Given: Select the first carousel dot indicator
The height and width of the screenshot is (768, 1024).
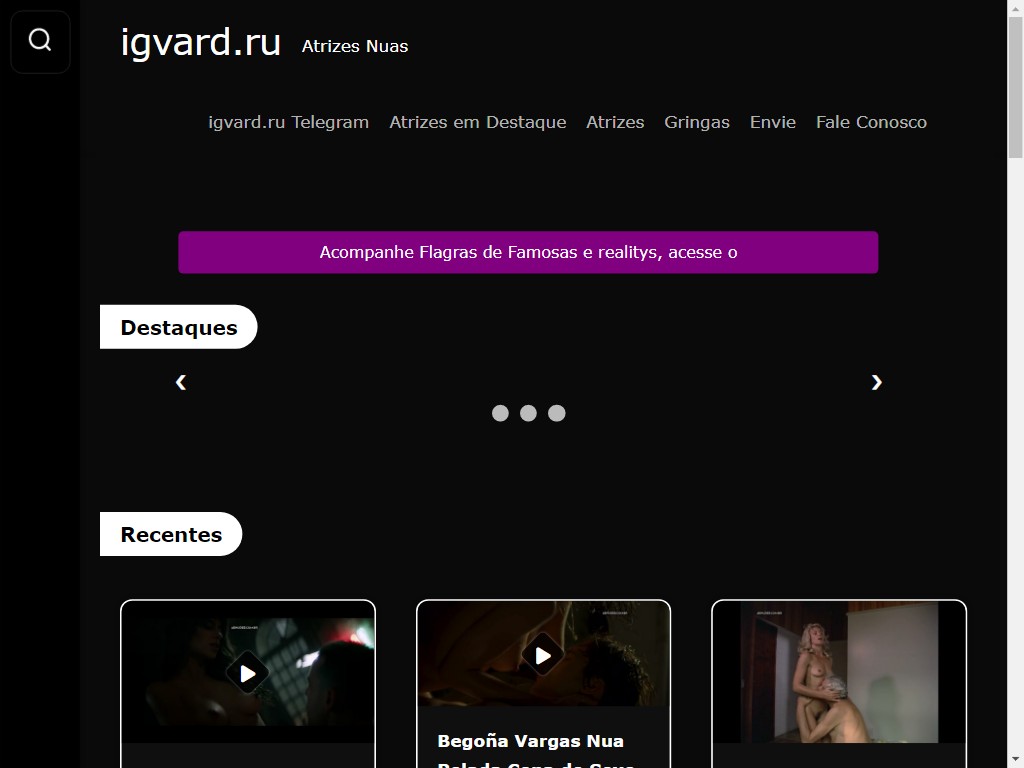Looking at the screenshot, I should pyautogui.click(x=500, y=413).
